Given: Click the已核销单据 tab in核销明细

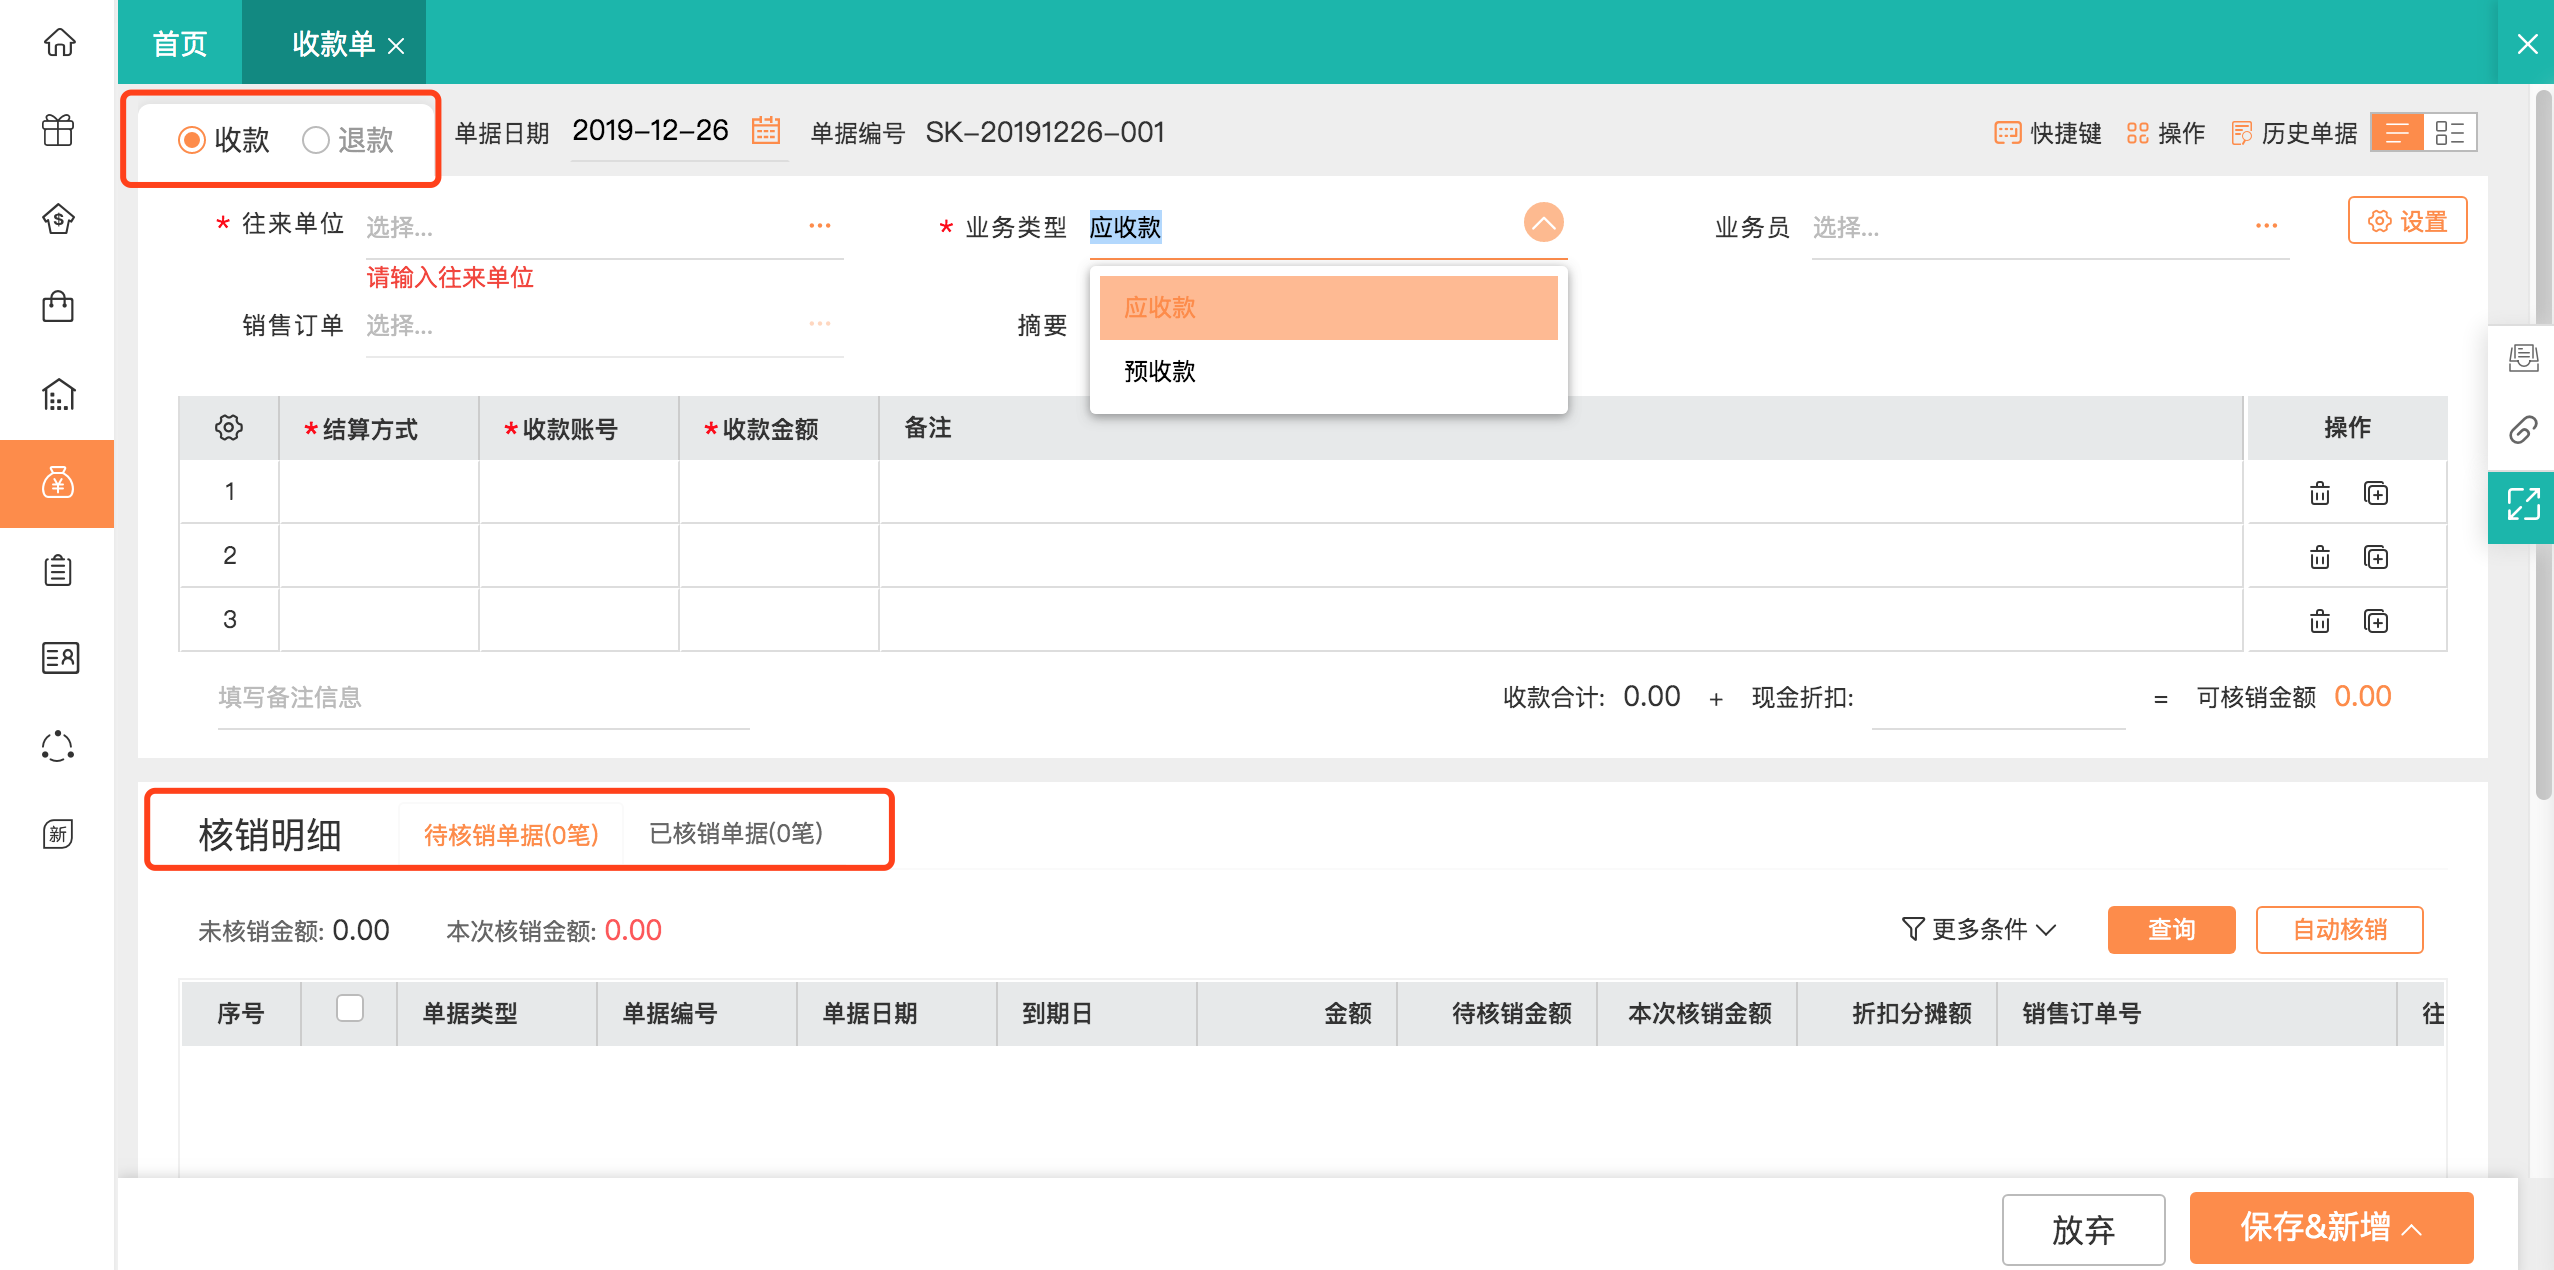Looking at the screenshot, I should point(733,832).
